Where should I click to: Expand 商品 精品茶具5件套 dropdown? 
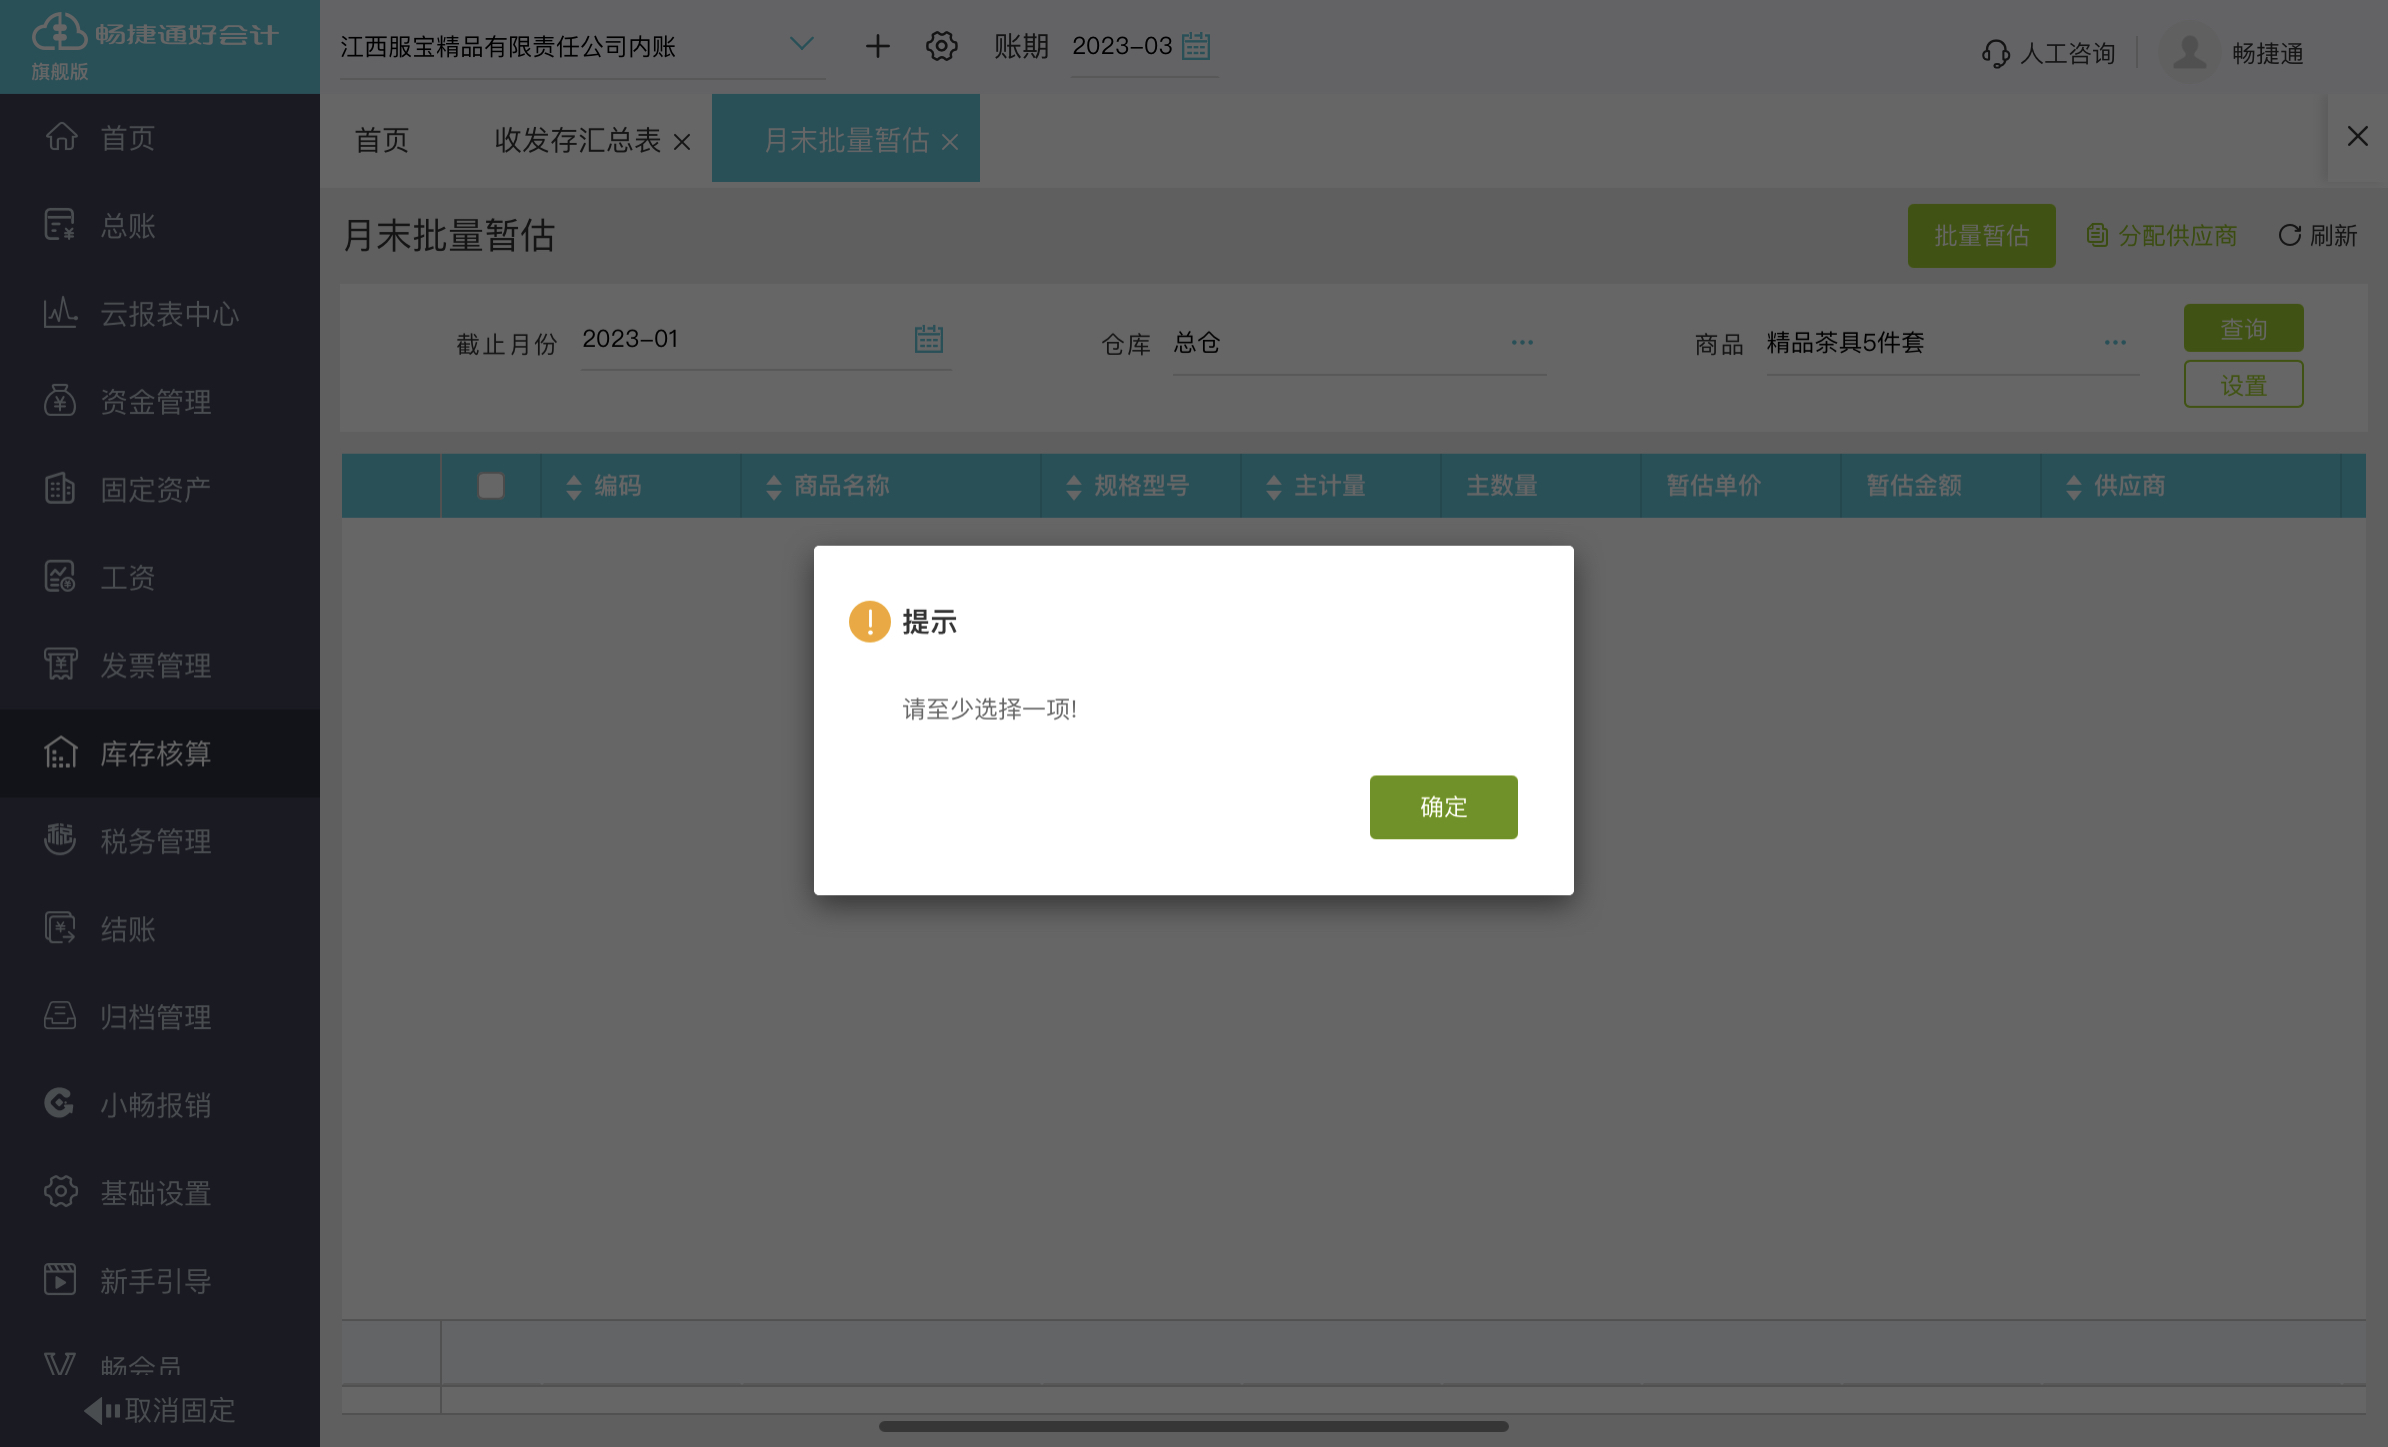2118,343
